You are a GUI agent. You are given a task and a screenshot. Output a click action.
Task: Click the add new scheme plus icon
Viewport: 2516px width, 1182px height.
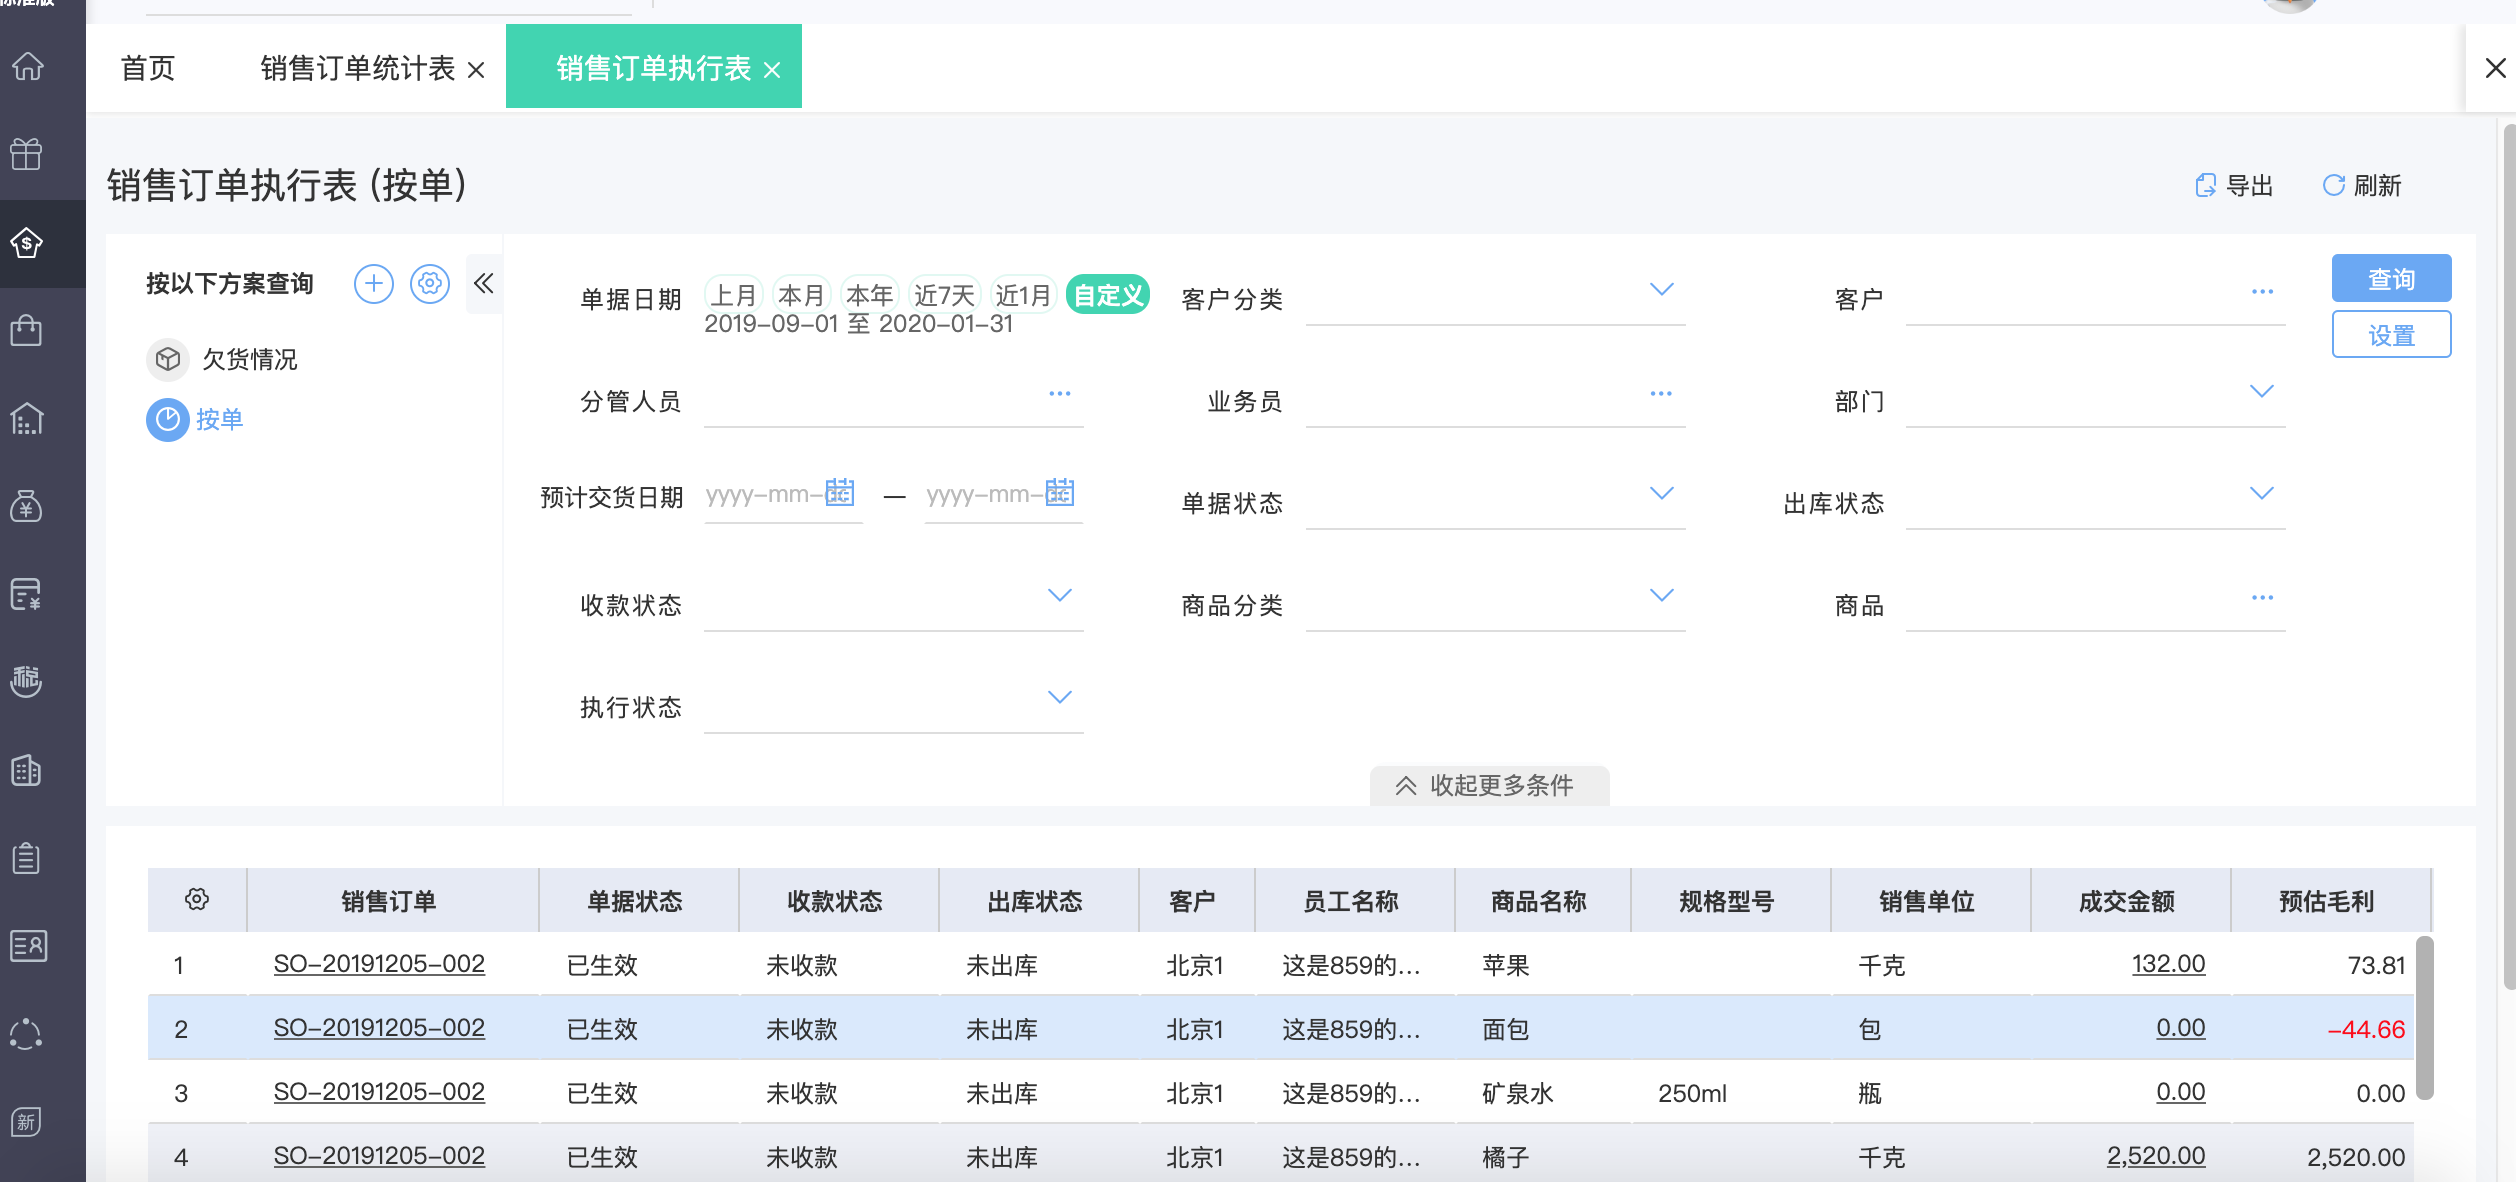372,284
